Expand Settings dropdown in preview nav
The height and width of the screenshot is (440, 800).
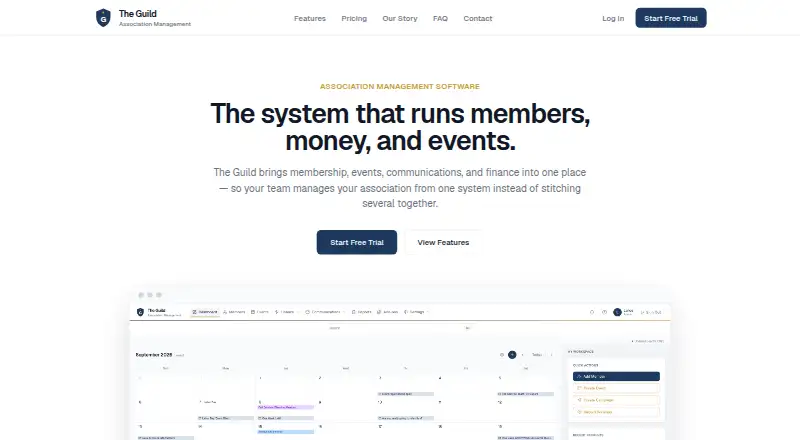(x=417, y=312)
